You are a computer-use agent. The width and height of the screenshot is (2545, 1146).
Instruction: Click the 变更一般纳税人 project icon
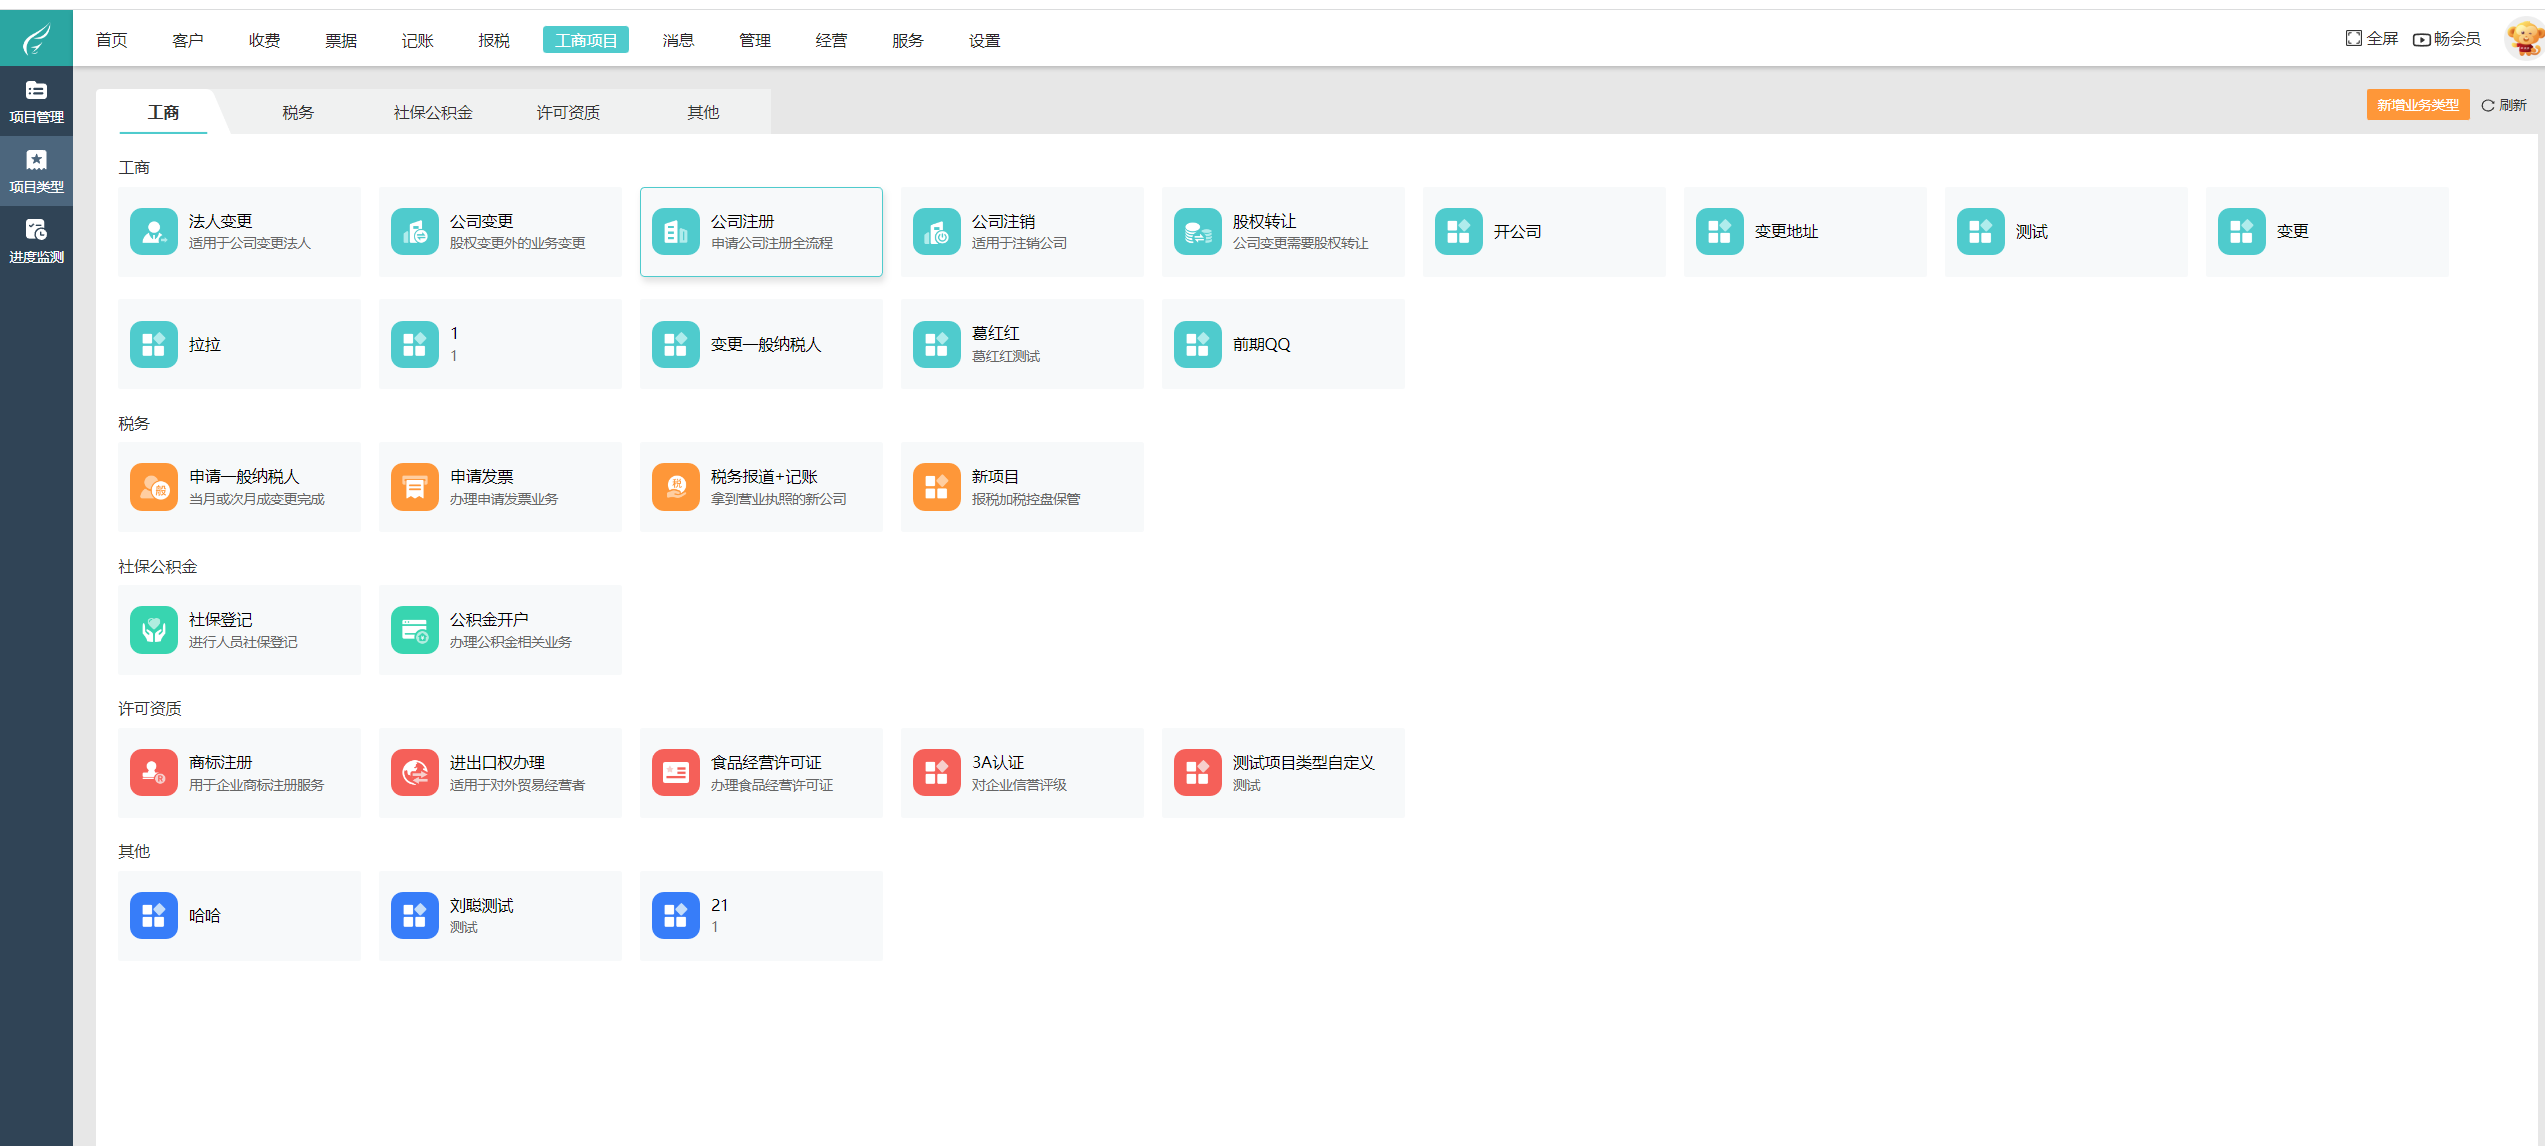tap(677, 344)
